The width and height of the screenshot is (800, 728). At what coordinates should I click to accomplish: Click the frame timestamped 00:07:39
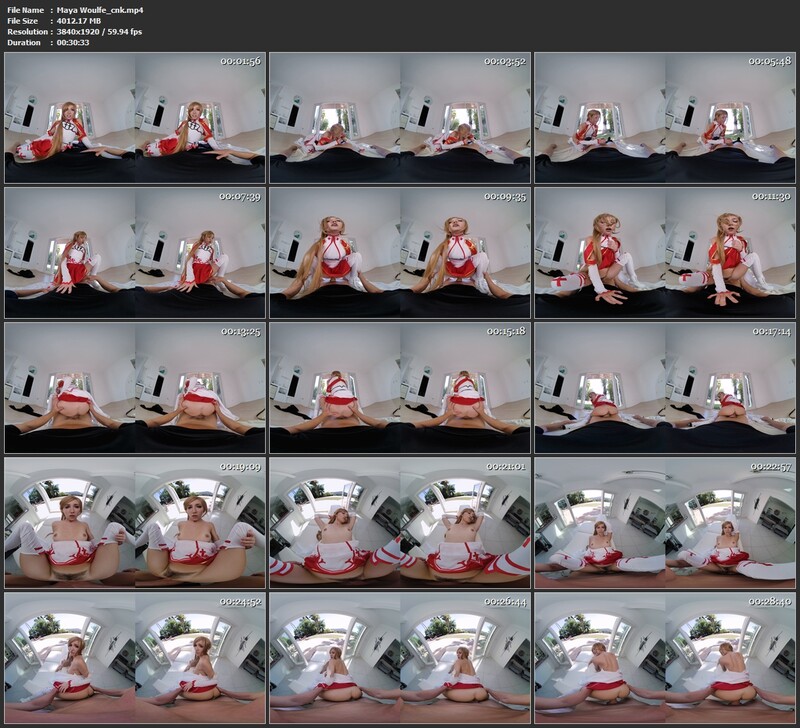tap(135, 253)
